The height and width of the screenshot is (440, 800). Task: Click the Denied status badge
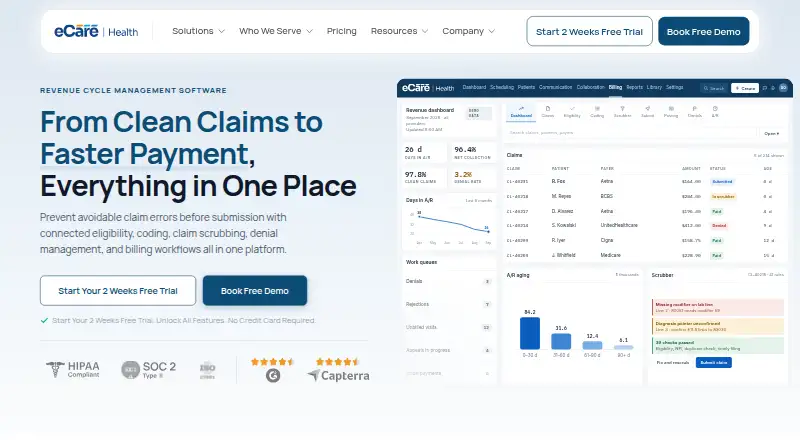click(x=719, y=226)
